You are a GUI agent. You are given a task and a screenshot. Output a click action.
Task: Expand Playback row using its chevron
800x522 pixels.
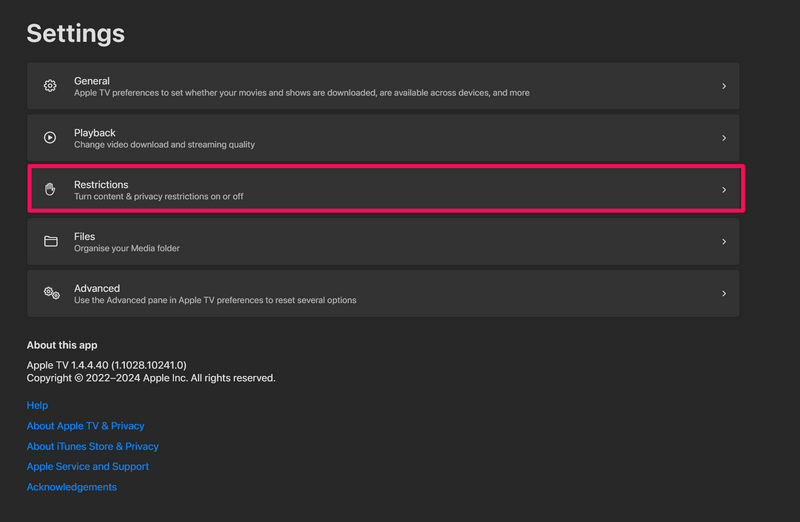(x=723, y=138)
